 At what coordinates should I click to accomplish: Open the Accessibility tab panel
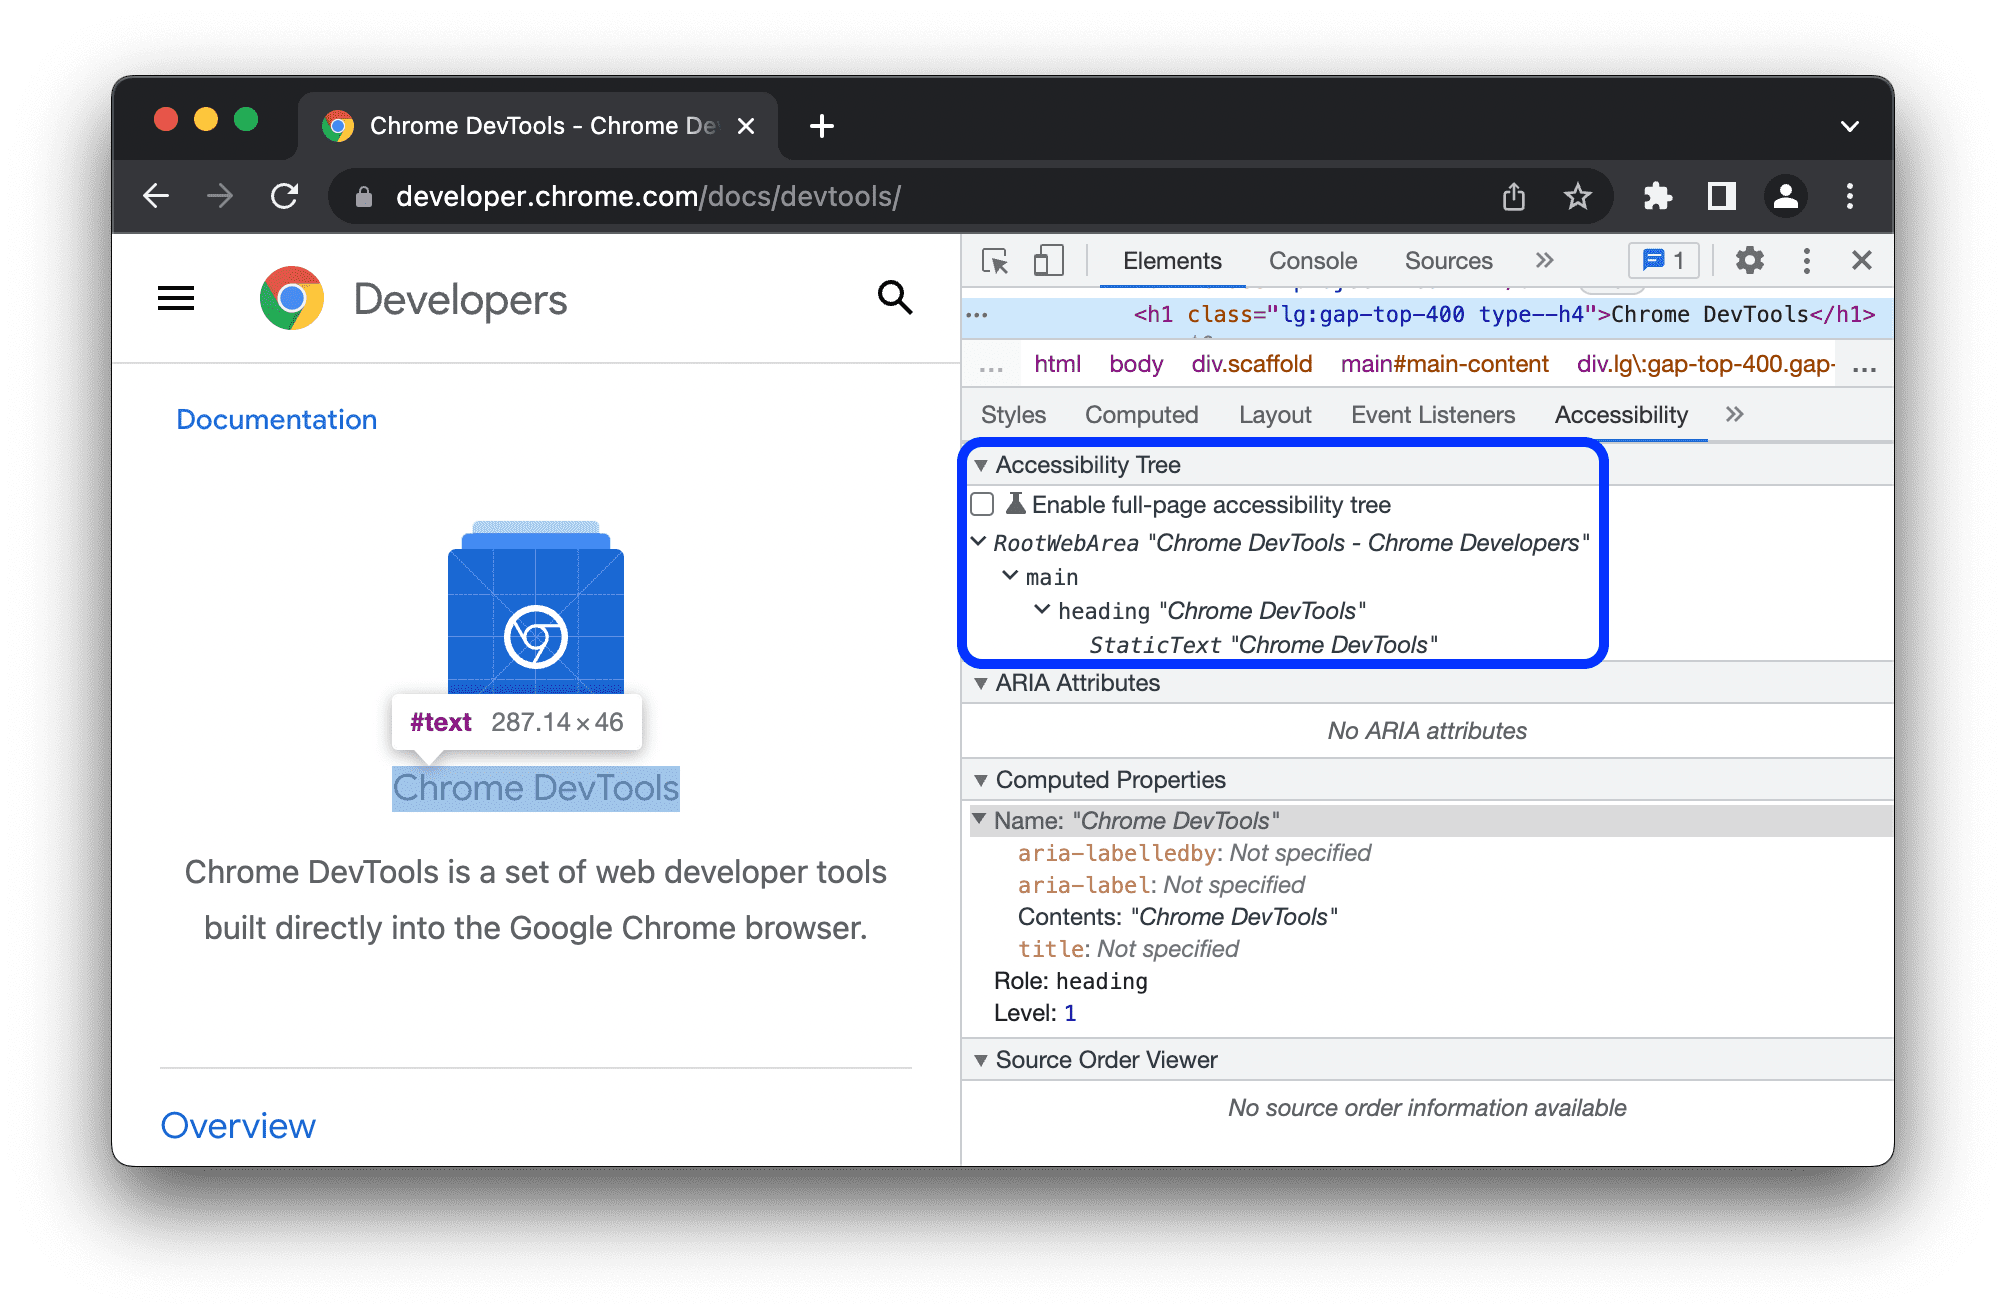coord(1622,414)
